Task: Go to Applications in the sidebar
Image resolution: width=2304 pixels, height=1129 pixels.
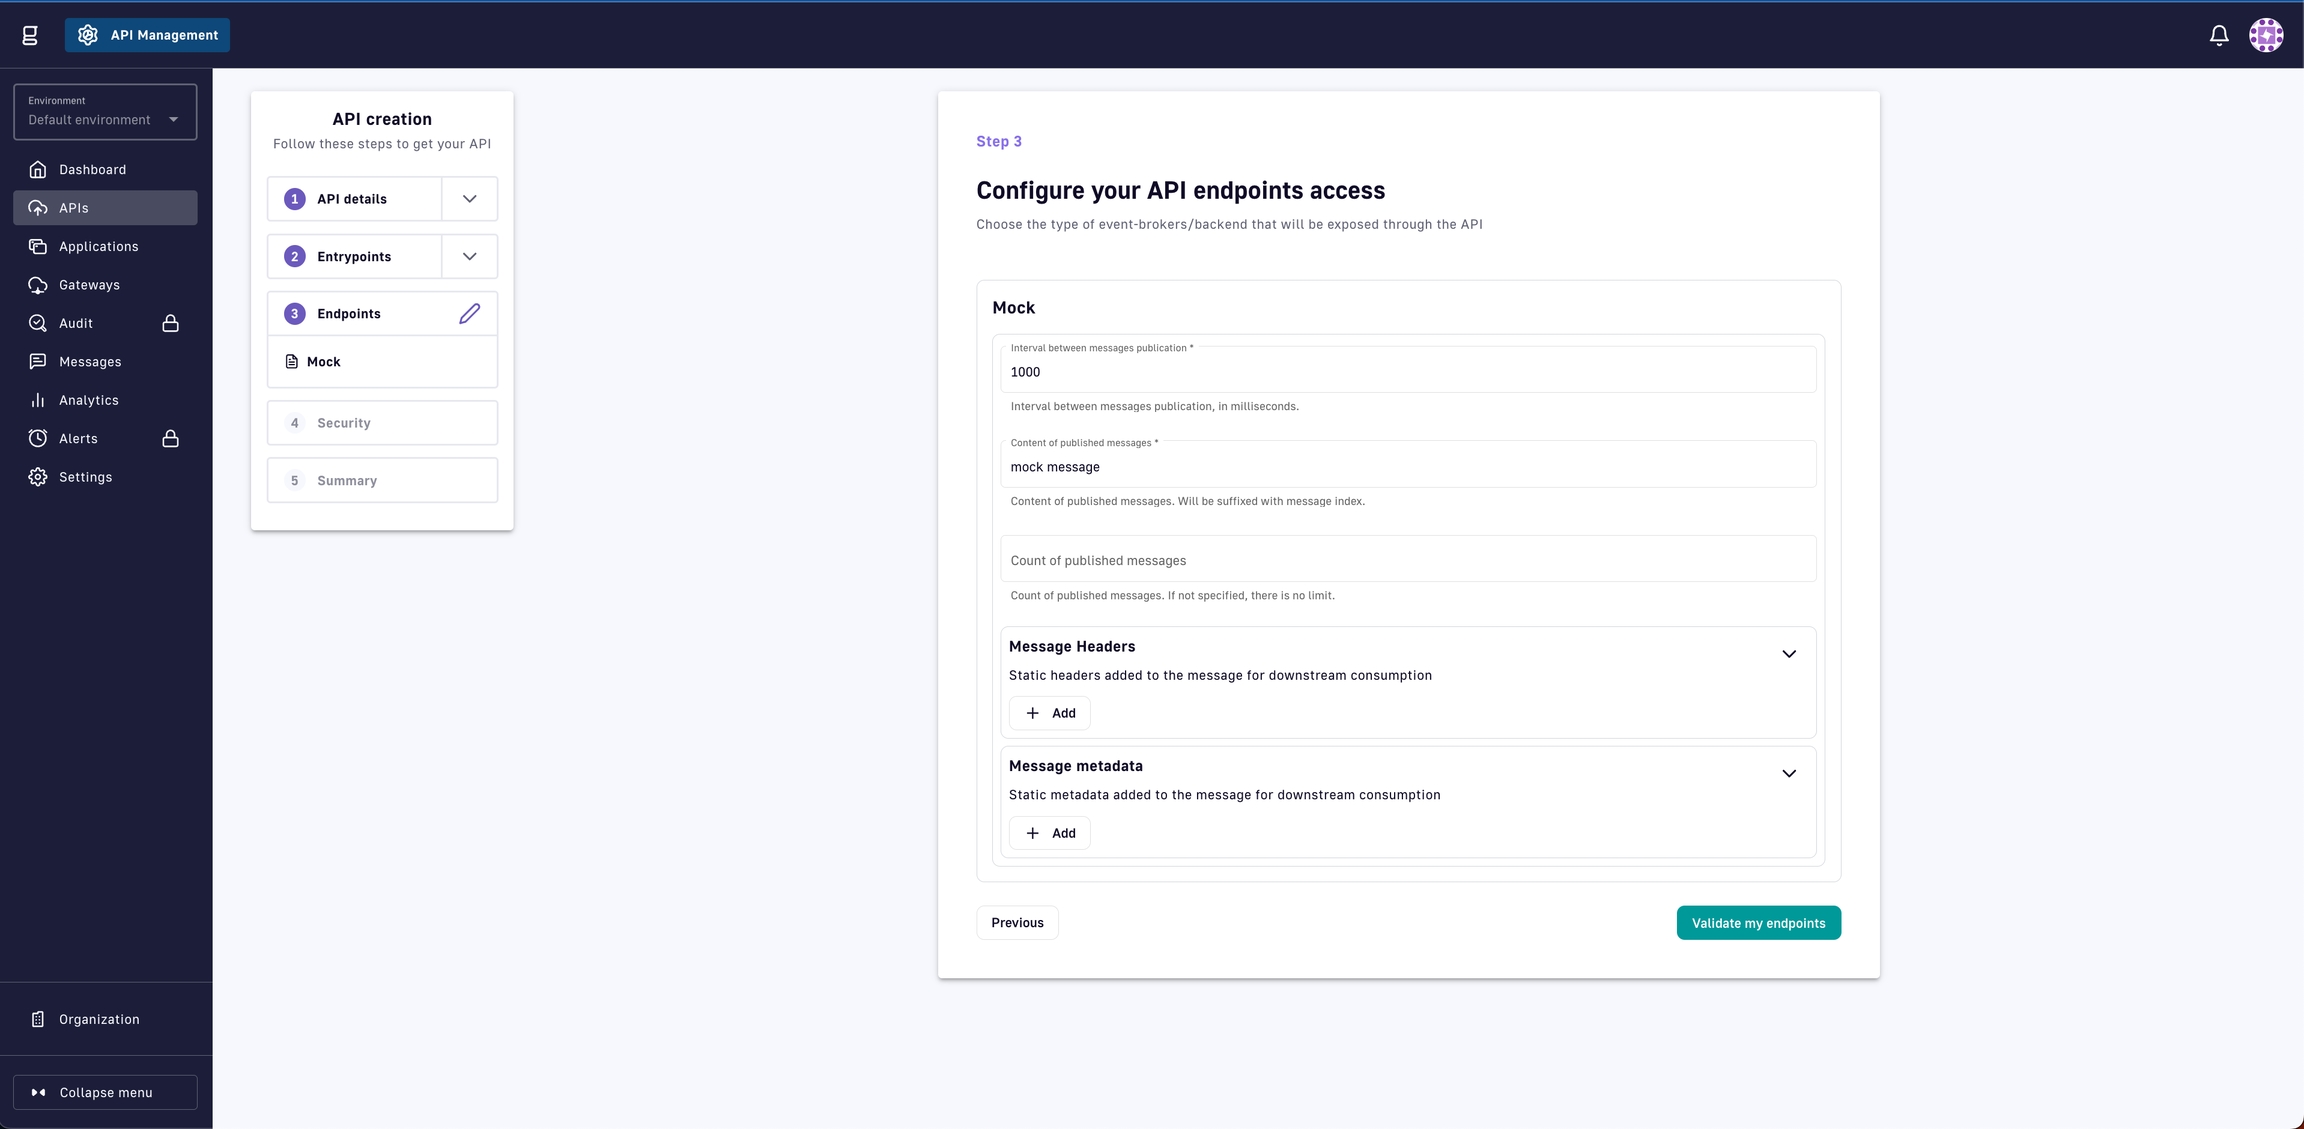Action: (98, 247)
